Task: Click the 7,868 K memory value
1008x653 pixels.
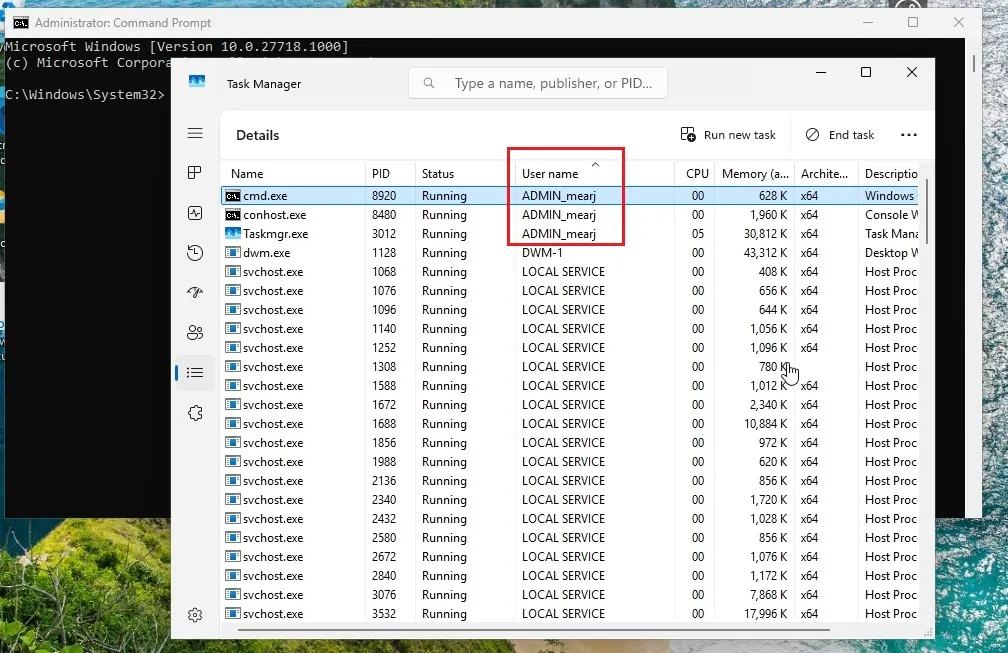Action: [768, 595]
